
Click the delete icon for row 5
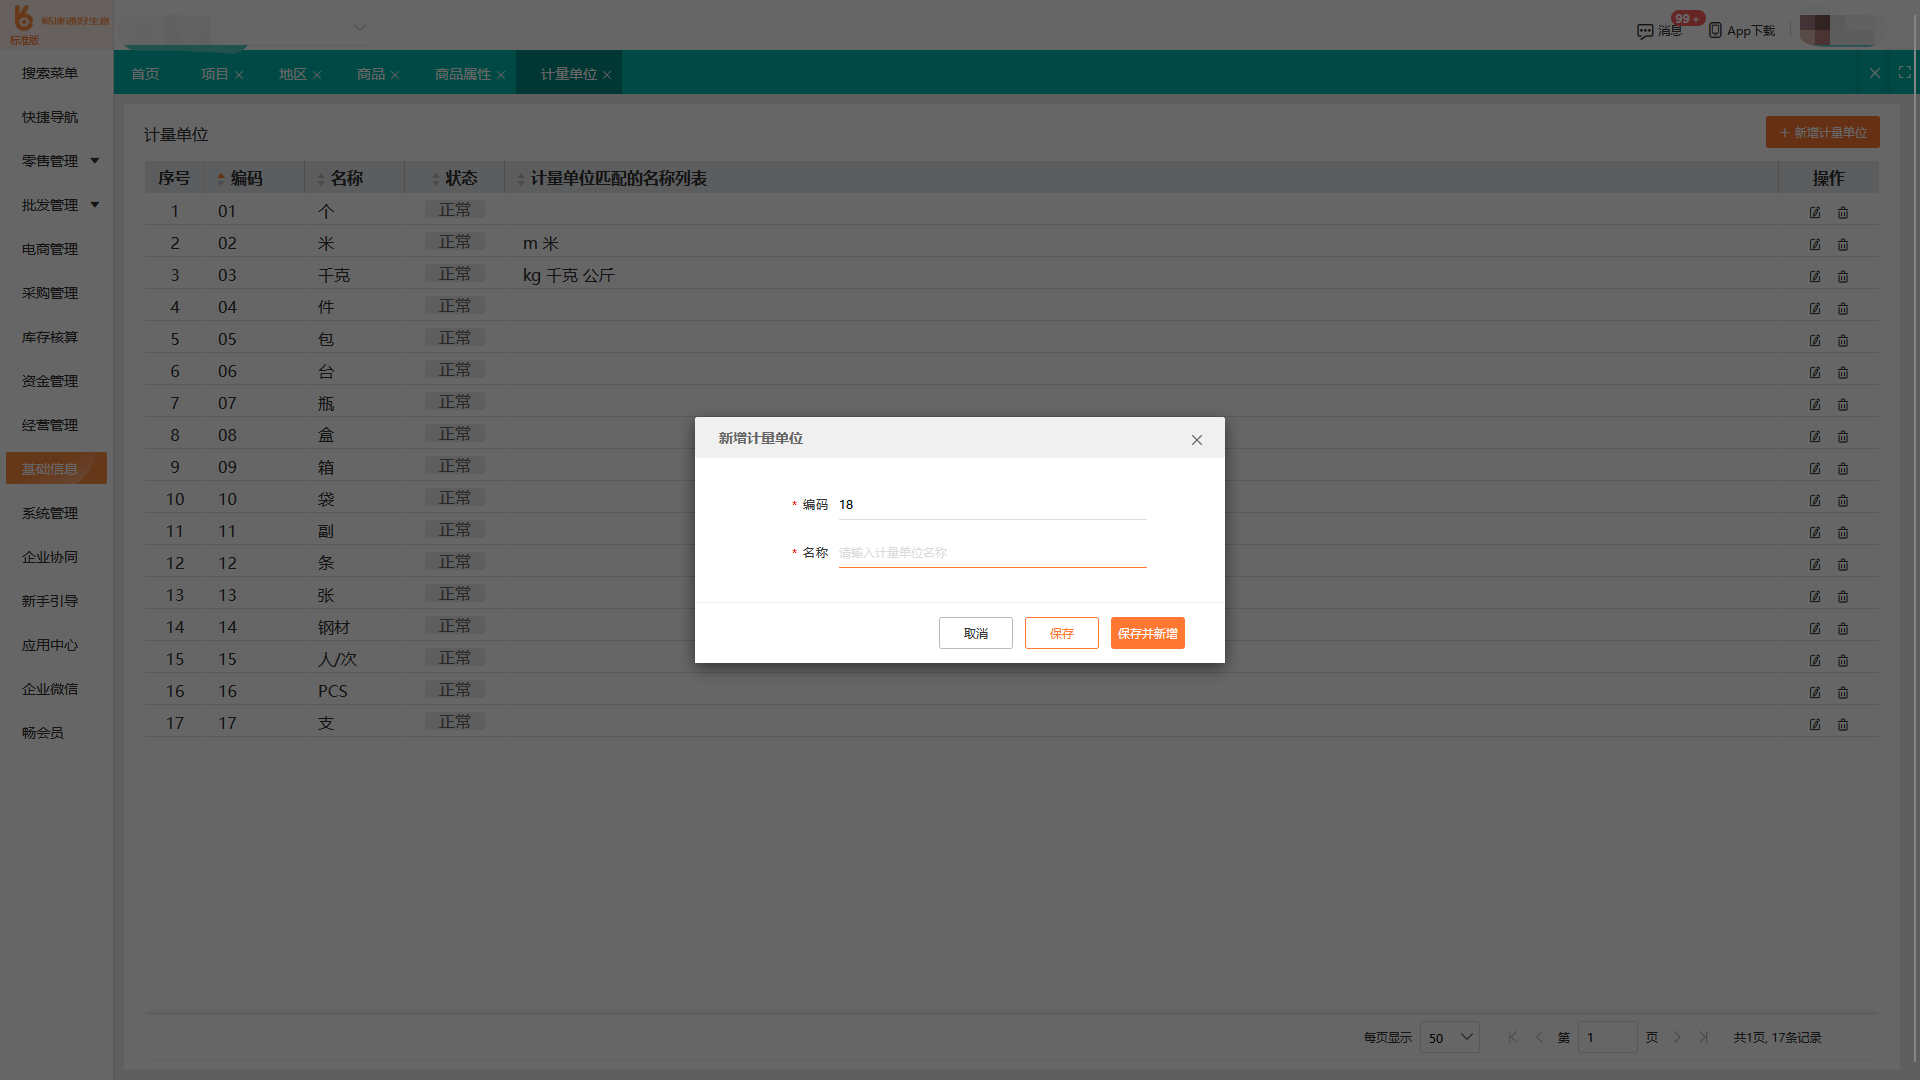click(x=1844, y=339)
